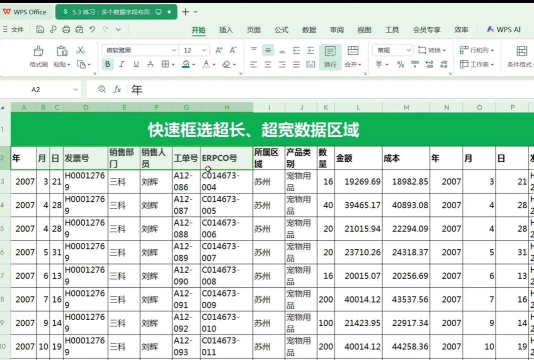Apply strikethrough formatting

tap(150, 64)
